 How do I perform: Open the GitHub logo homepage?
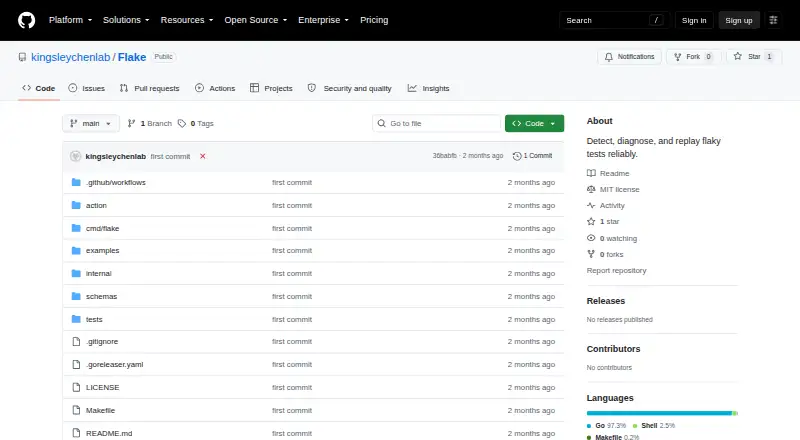(x=27, y=20)
